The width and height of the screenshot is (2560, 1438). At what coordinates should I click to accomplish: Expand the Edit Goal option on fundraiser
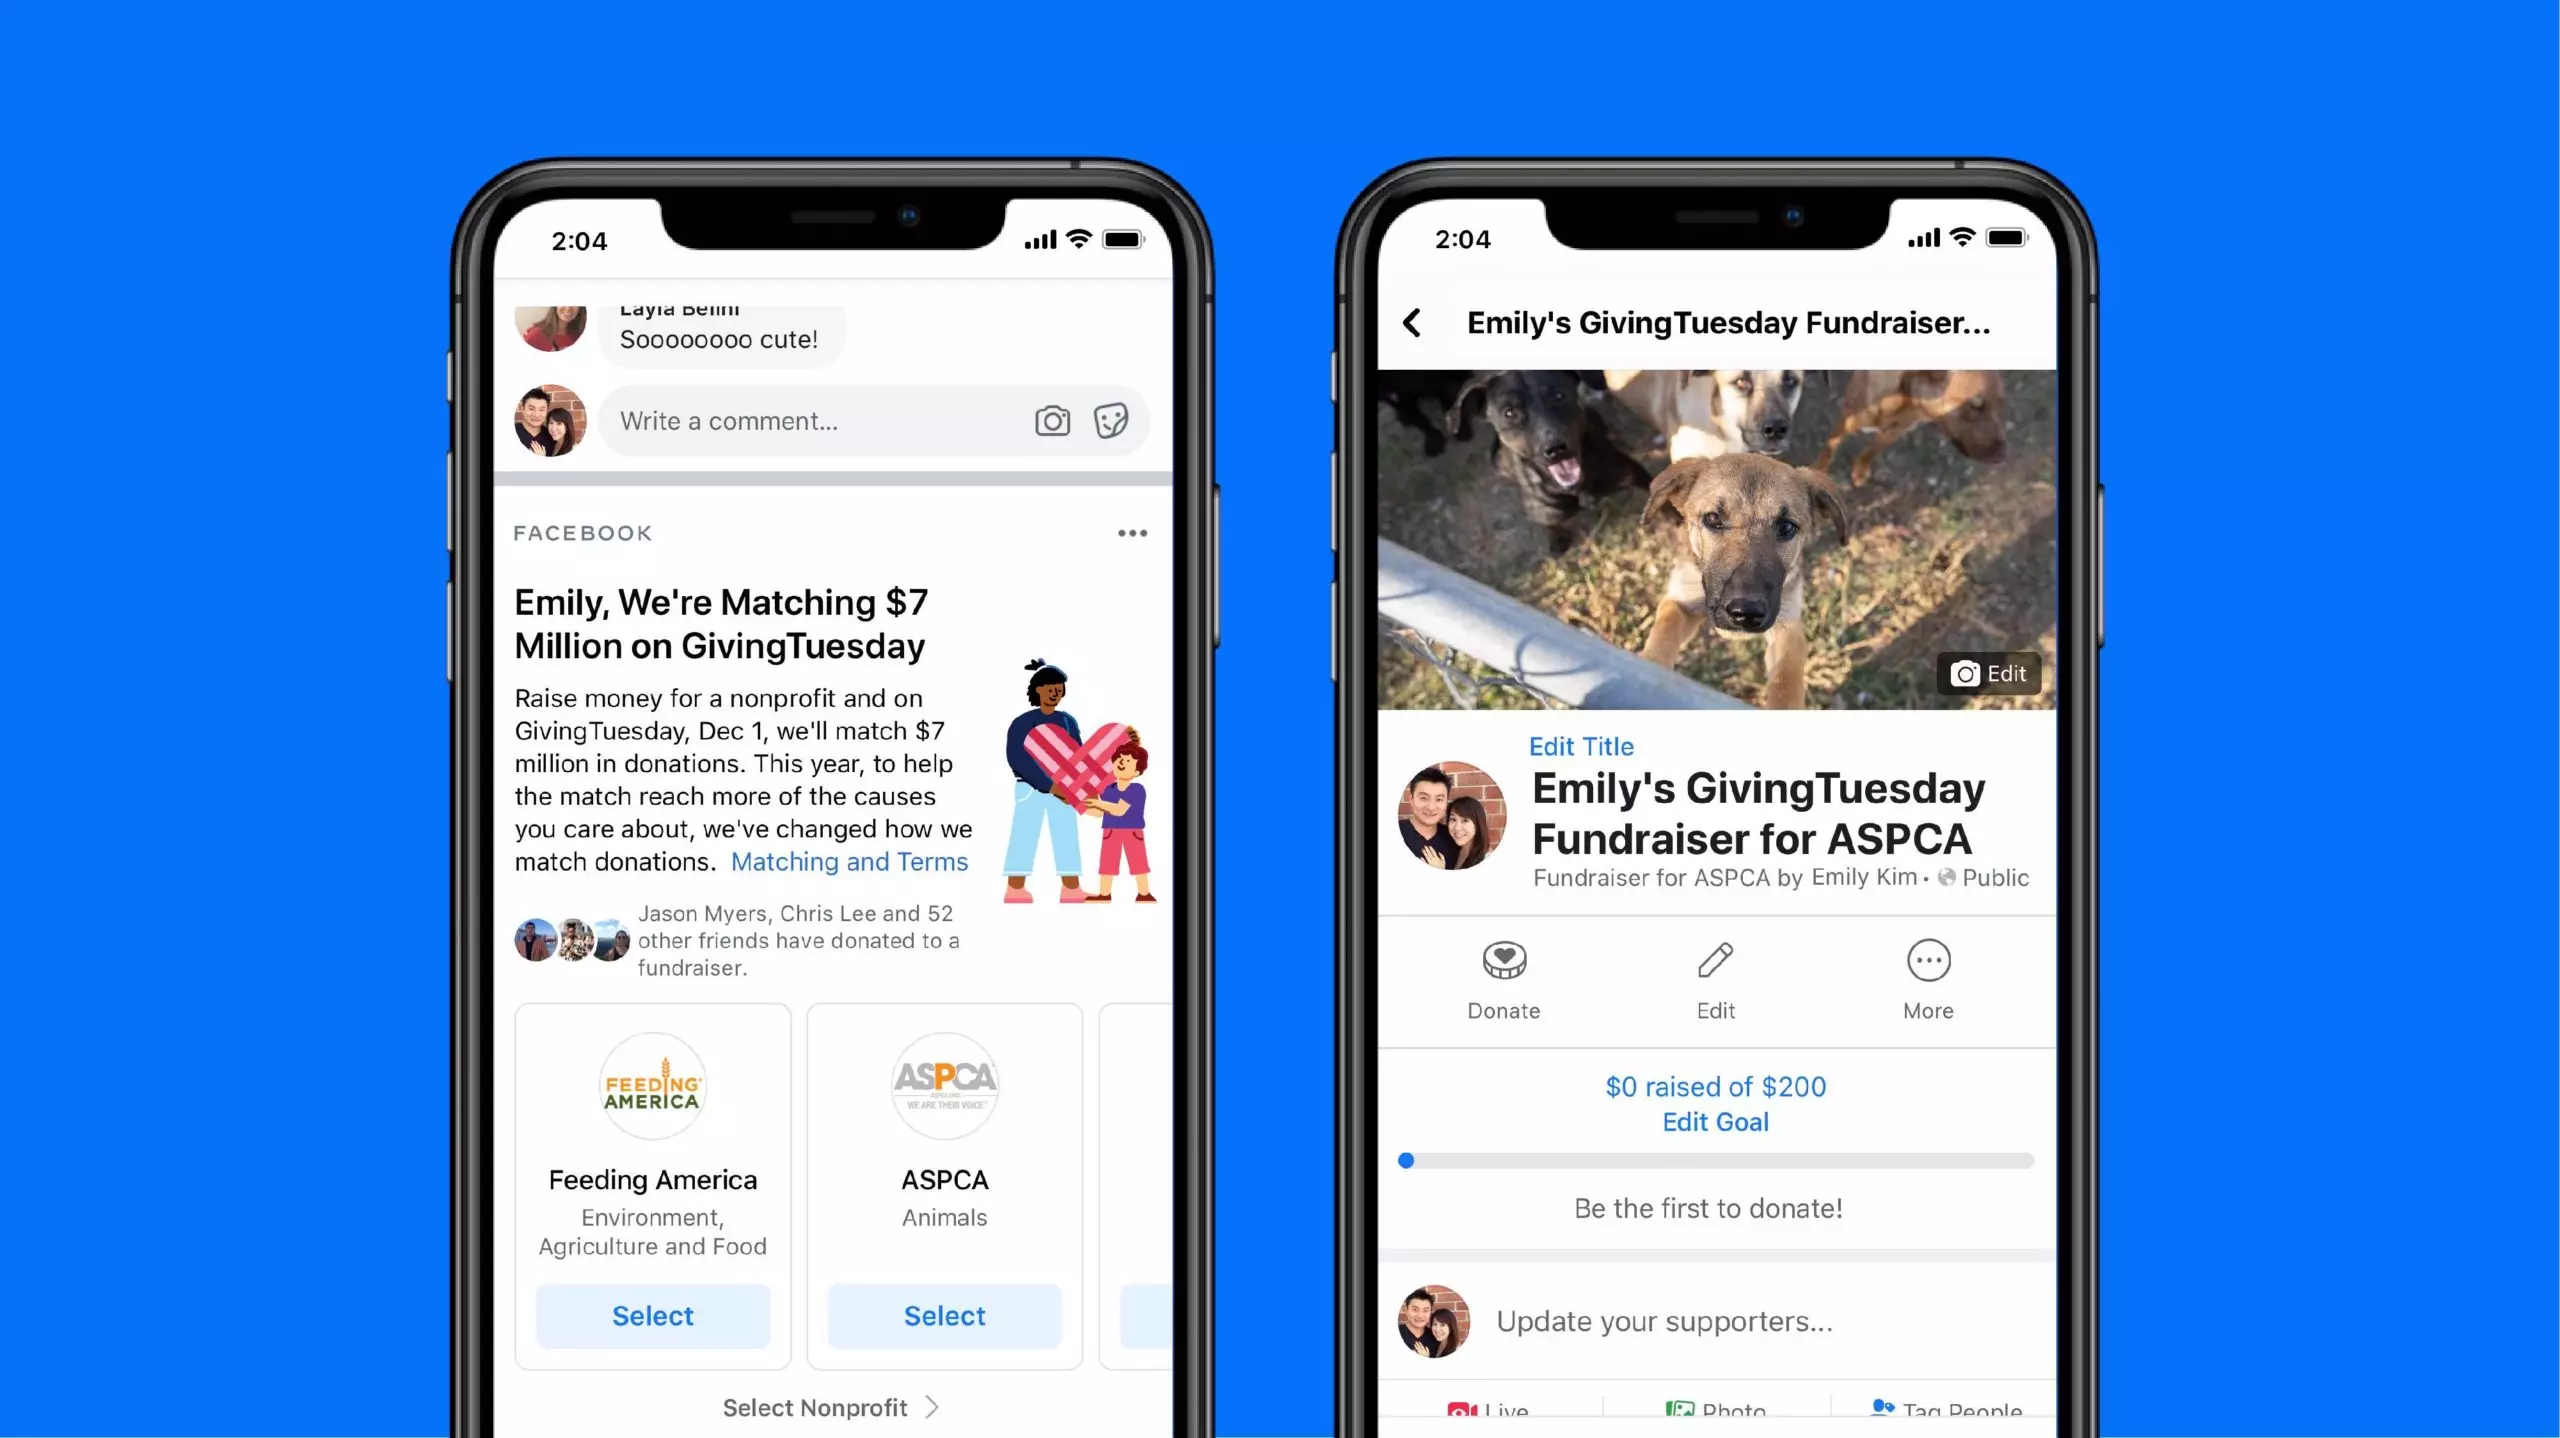click(1714, 1122)
